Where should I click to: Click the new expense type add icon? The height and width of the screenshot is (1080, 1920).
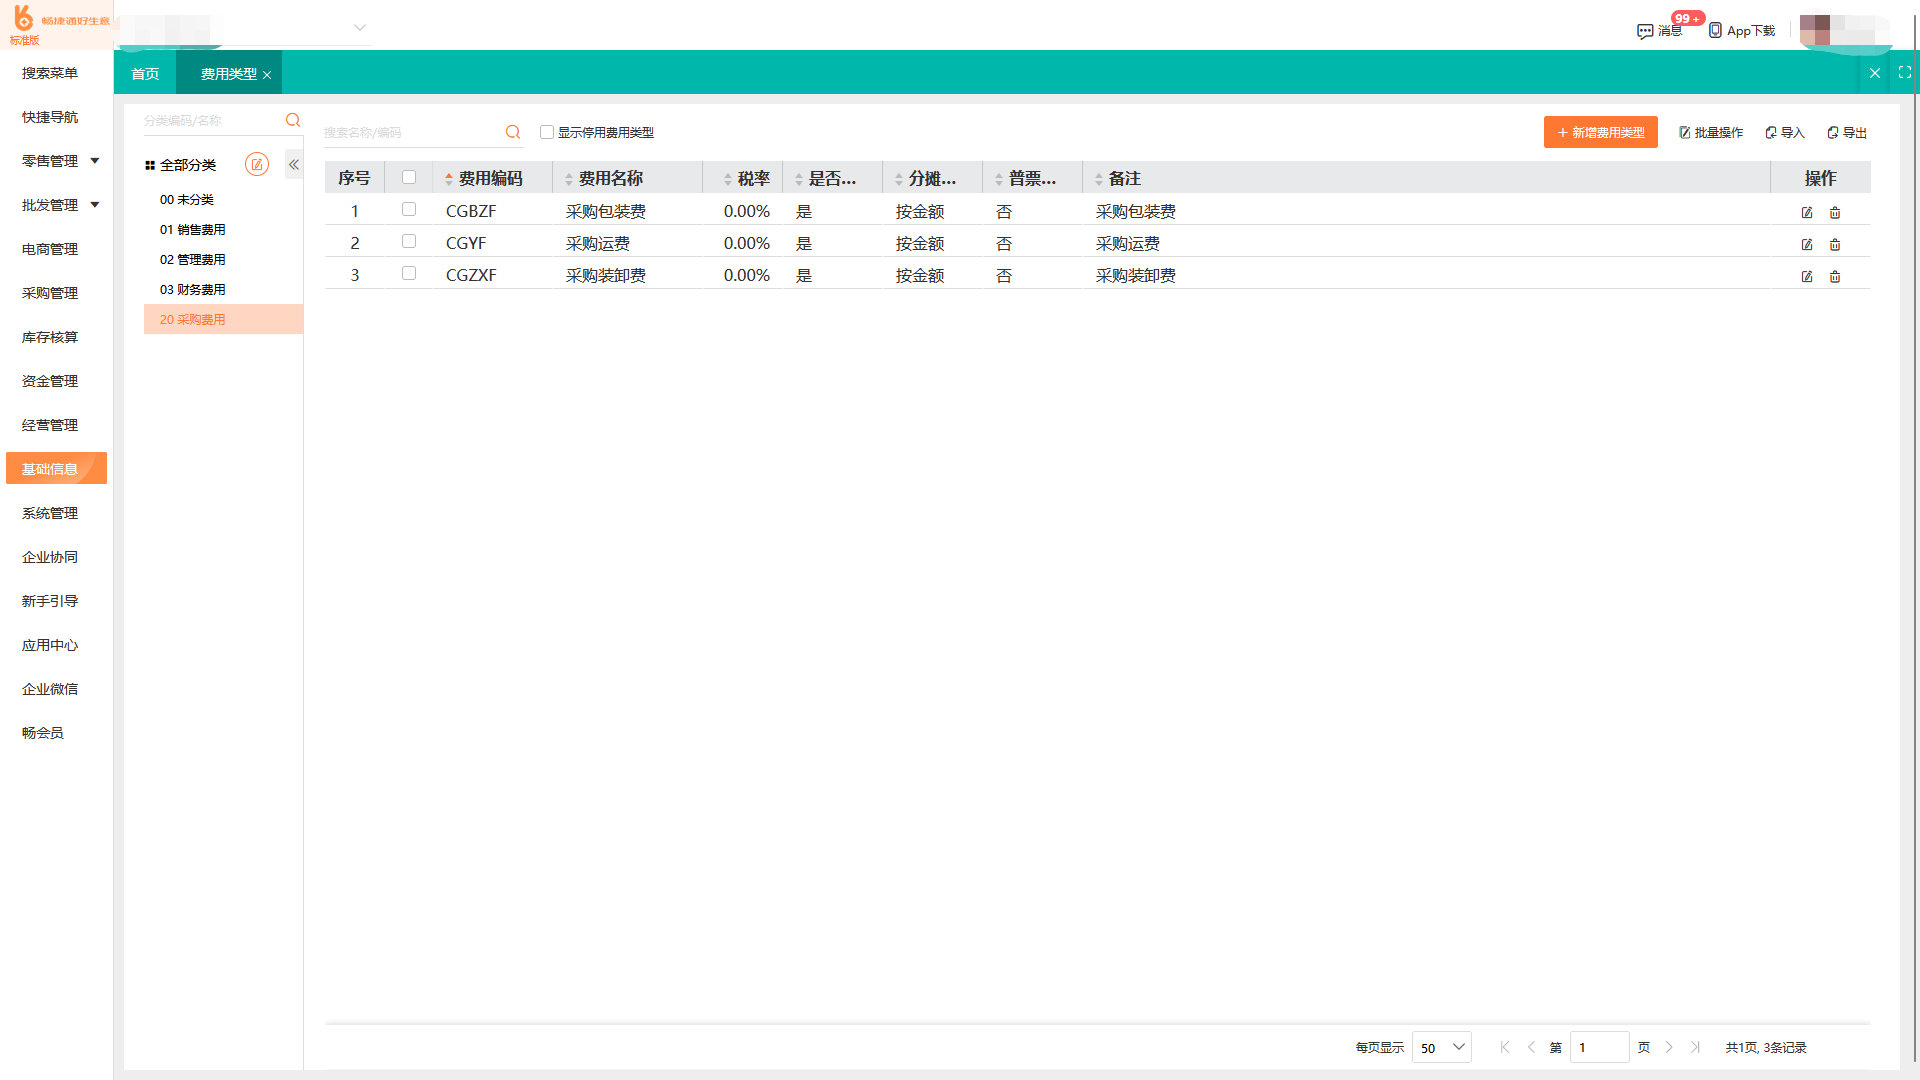point(1600,131)
